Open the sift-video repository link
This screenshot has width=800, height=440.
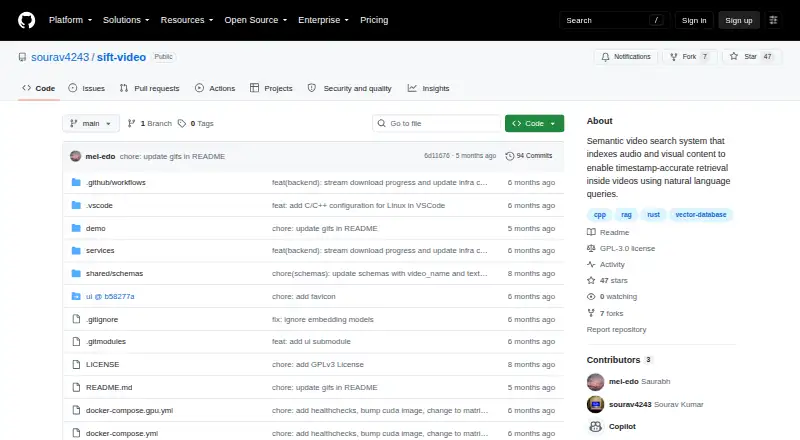tap(121, 57)
